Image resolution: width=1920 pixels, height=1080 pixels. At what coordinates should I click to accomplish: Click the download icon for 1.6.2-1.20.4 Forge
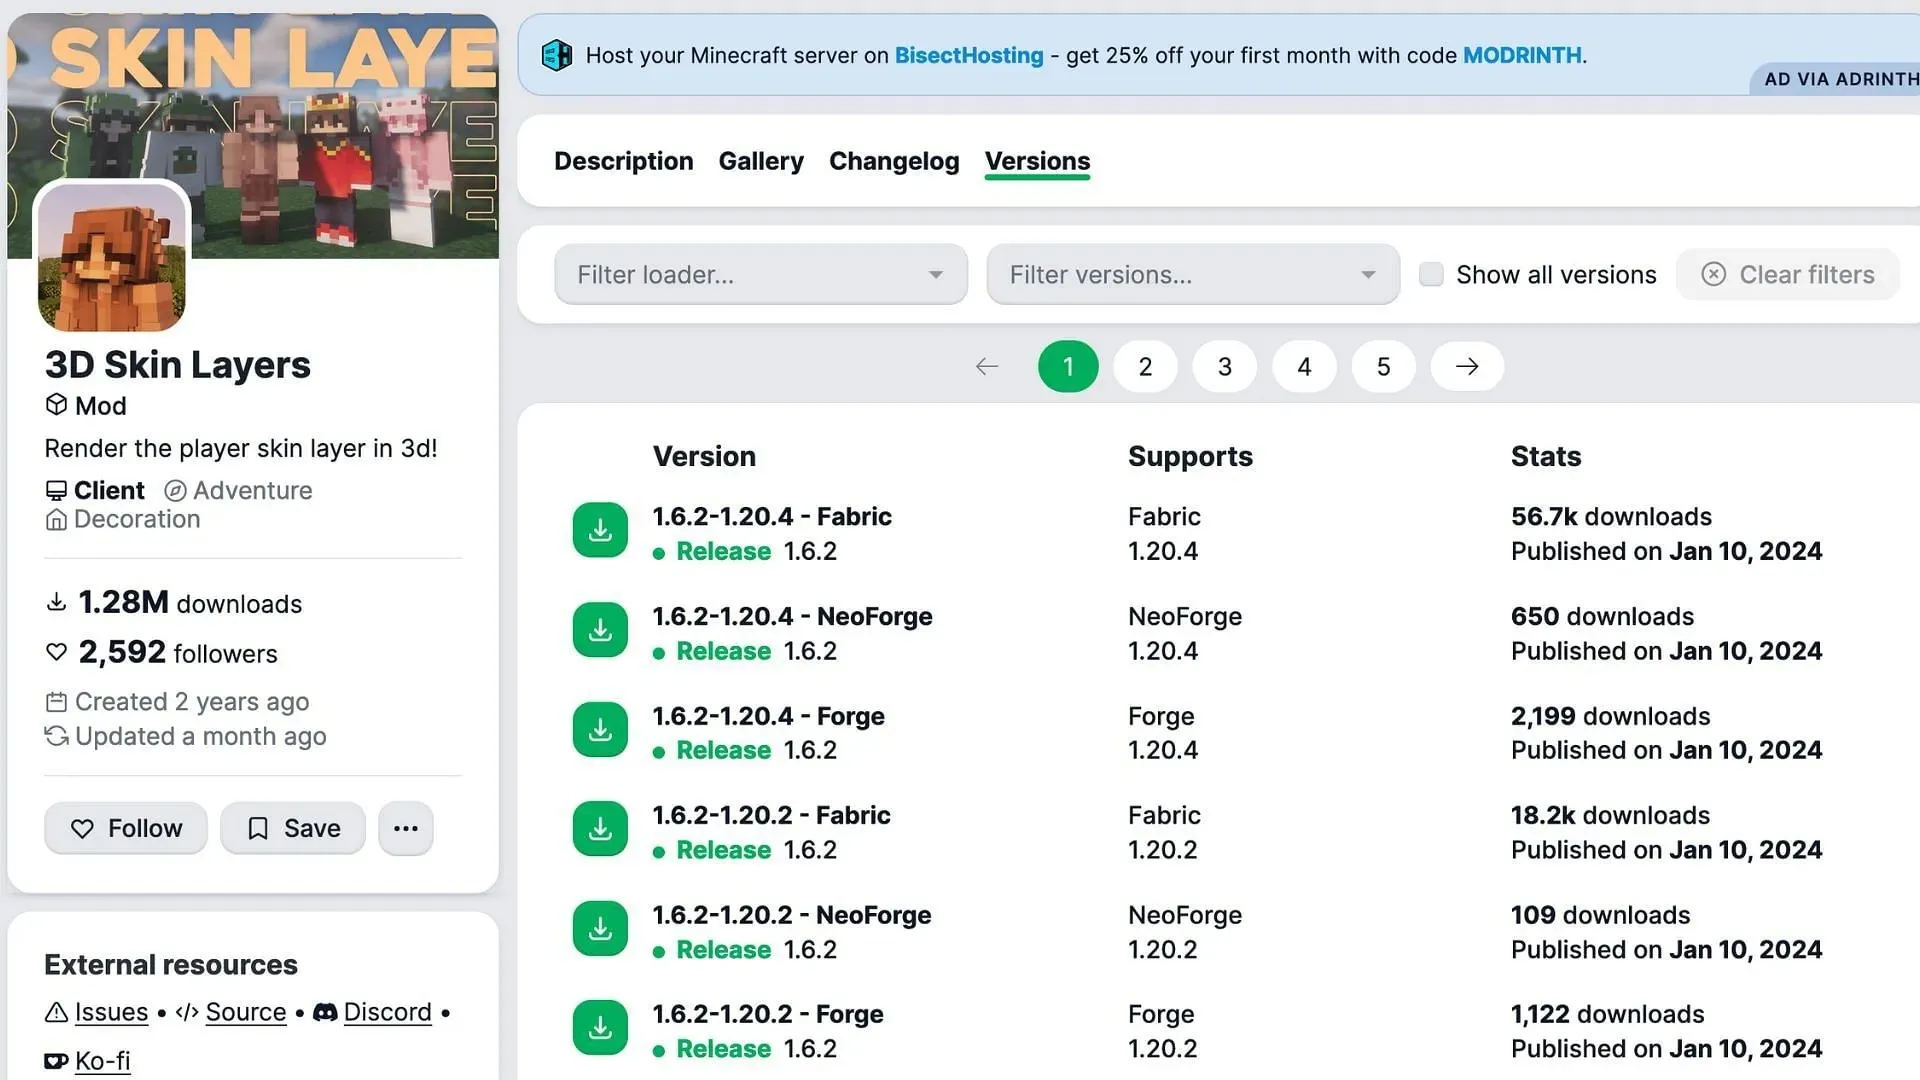(600, 729)
